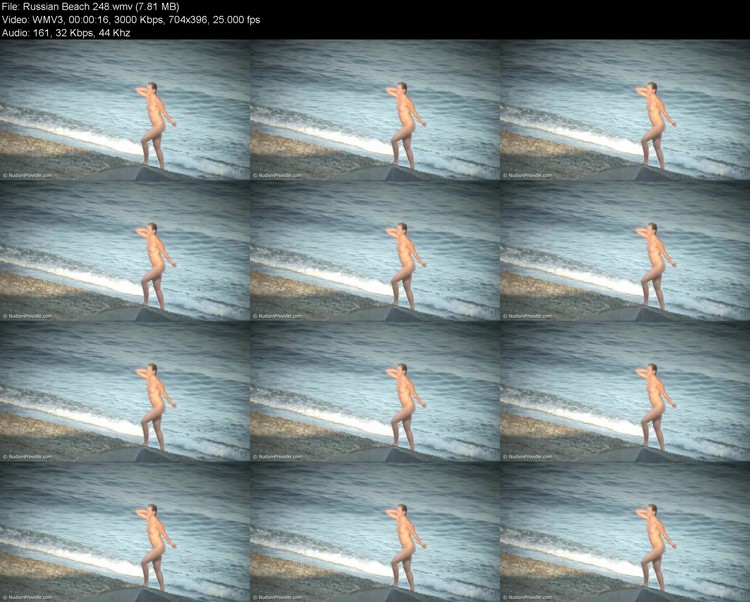
Task: Choose the right thumbnail in third row
Action: coord(624,391)
